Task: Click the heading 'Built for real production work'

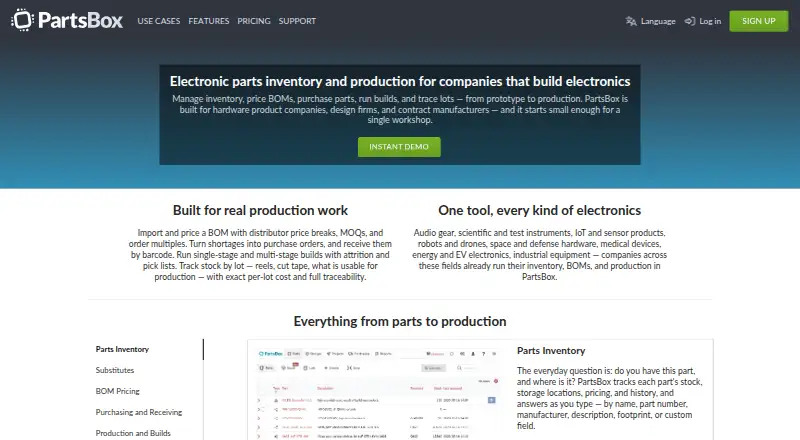Action: [260, 210]
